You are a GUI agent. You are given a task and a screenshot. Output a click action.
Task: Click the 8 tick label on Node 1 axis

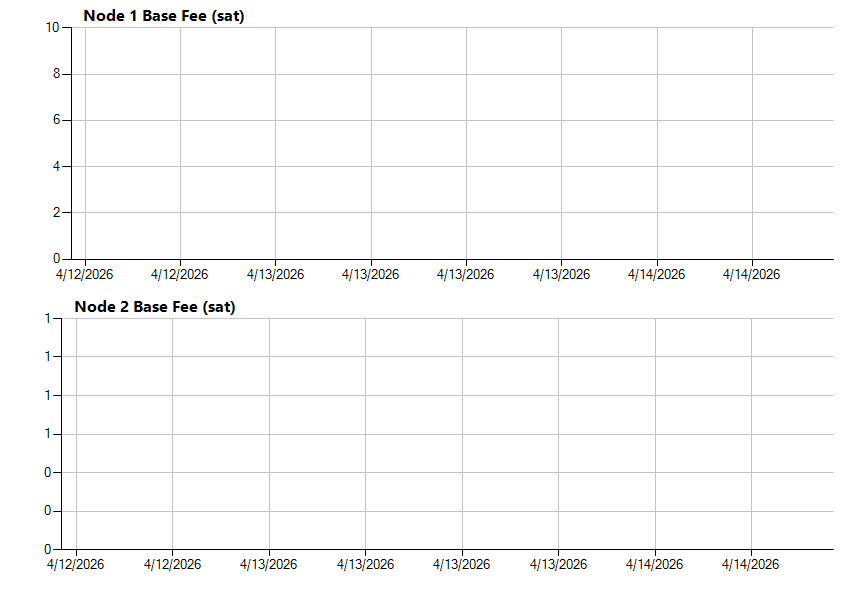tap(58, 72)
